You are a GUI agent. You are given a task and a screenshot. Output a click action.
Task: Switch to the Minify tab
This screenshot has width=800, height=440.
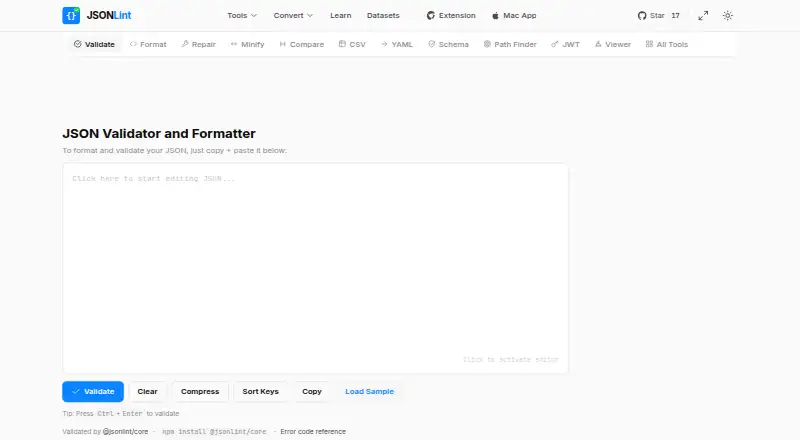tap(247, 44)
